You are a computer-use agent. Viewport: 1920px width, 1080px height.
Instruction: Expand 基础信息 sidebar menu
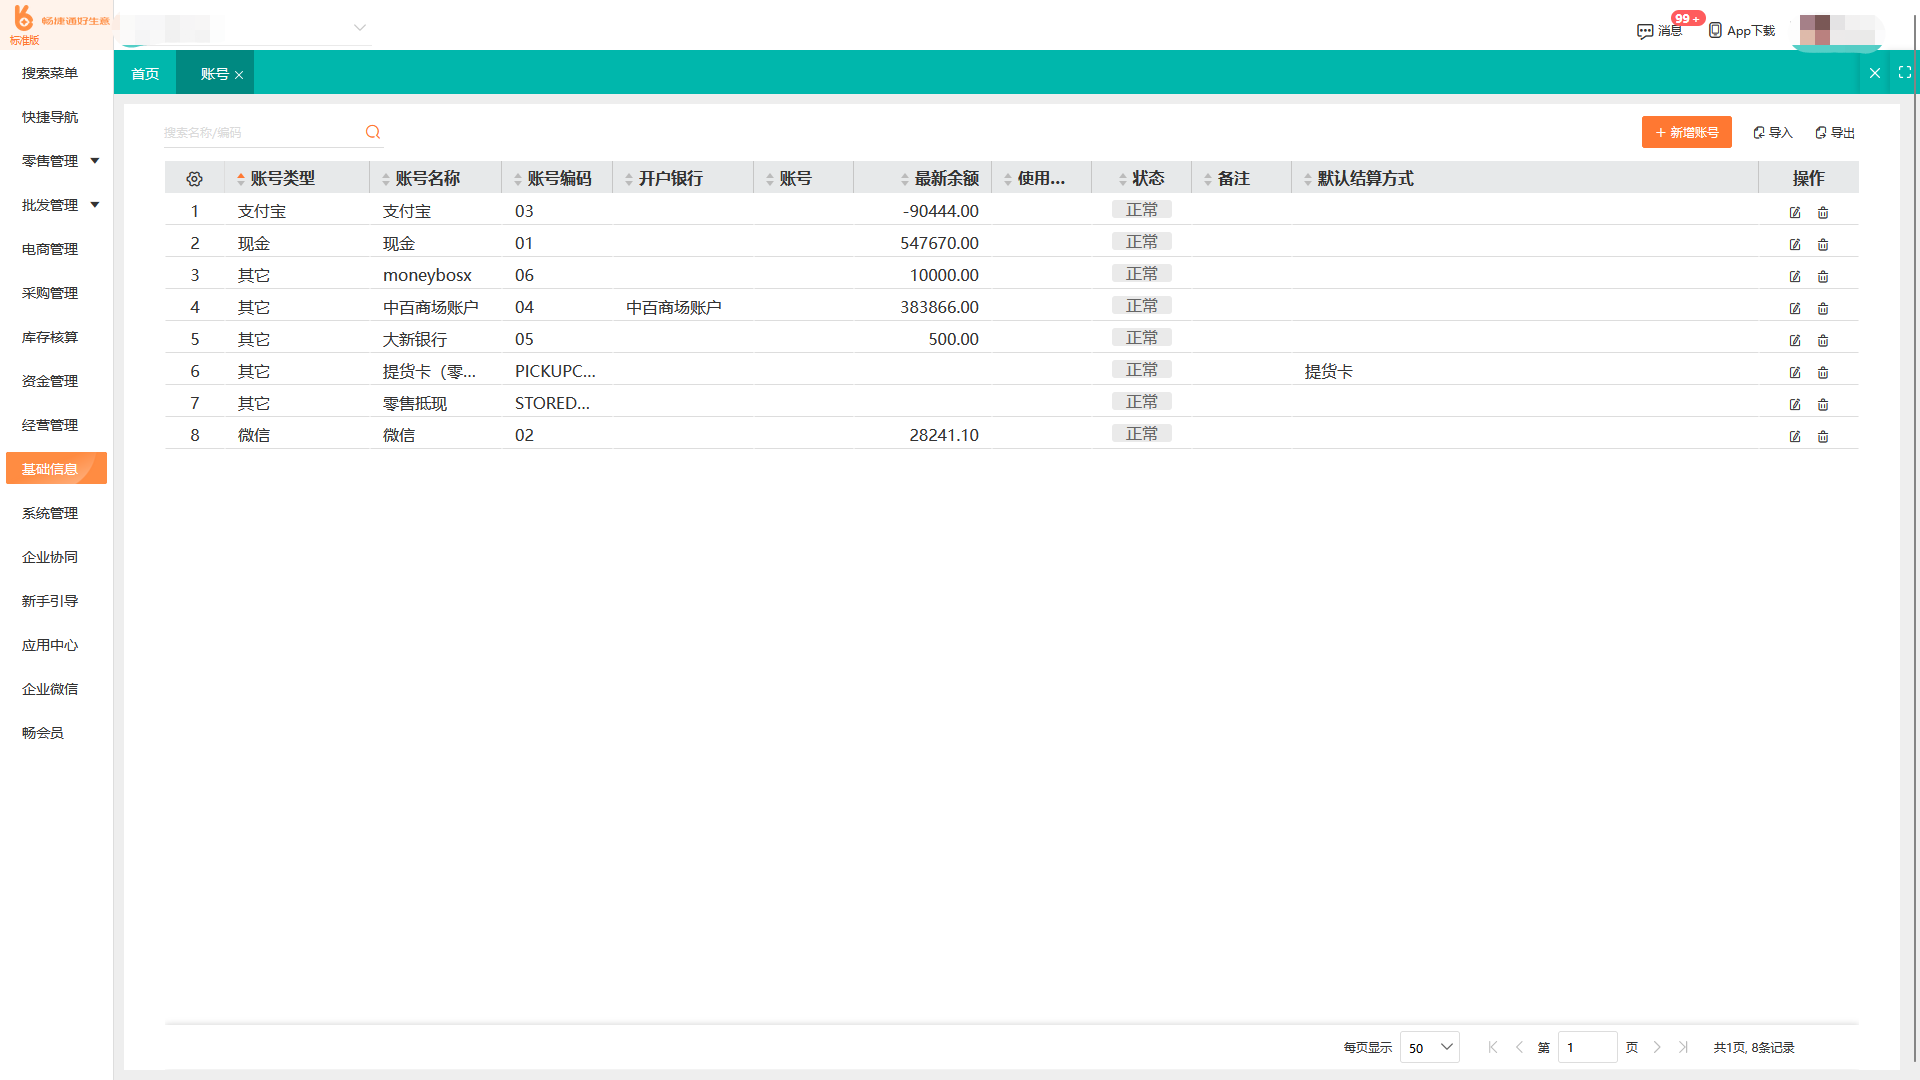(53, 468)
